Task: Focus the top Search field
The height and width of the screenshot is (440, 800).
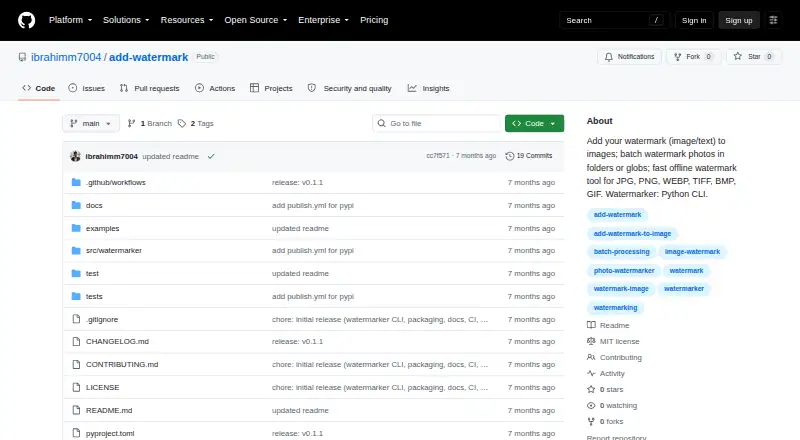Action: [614, 20]
